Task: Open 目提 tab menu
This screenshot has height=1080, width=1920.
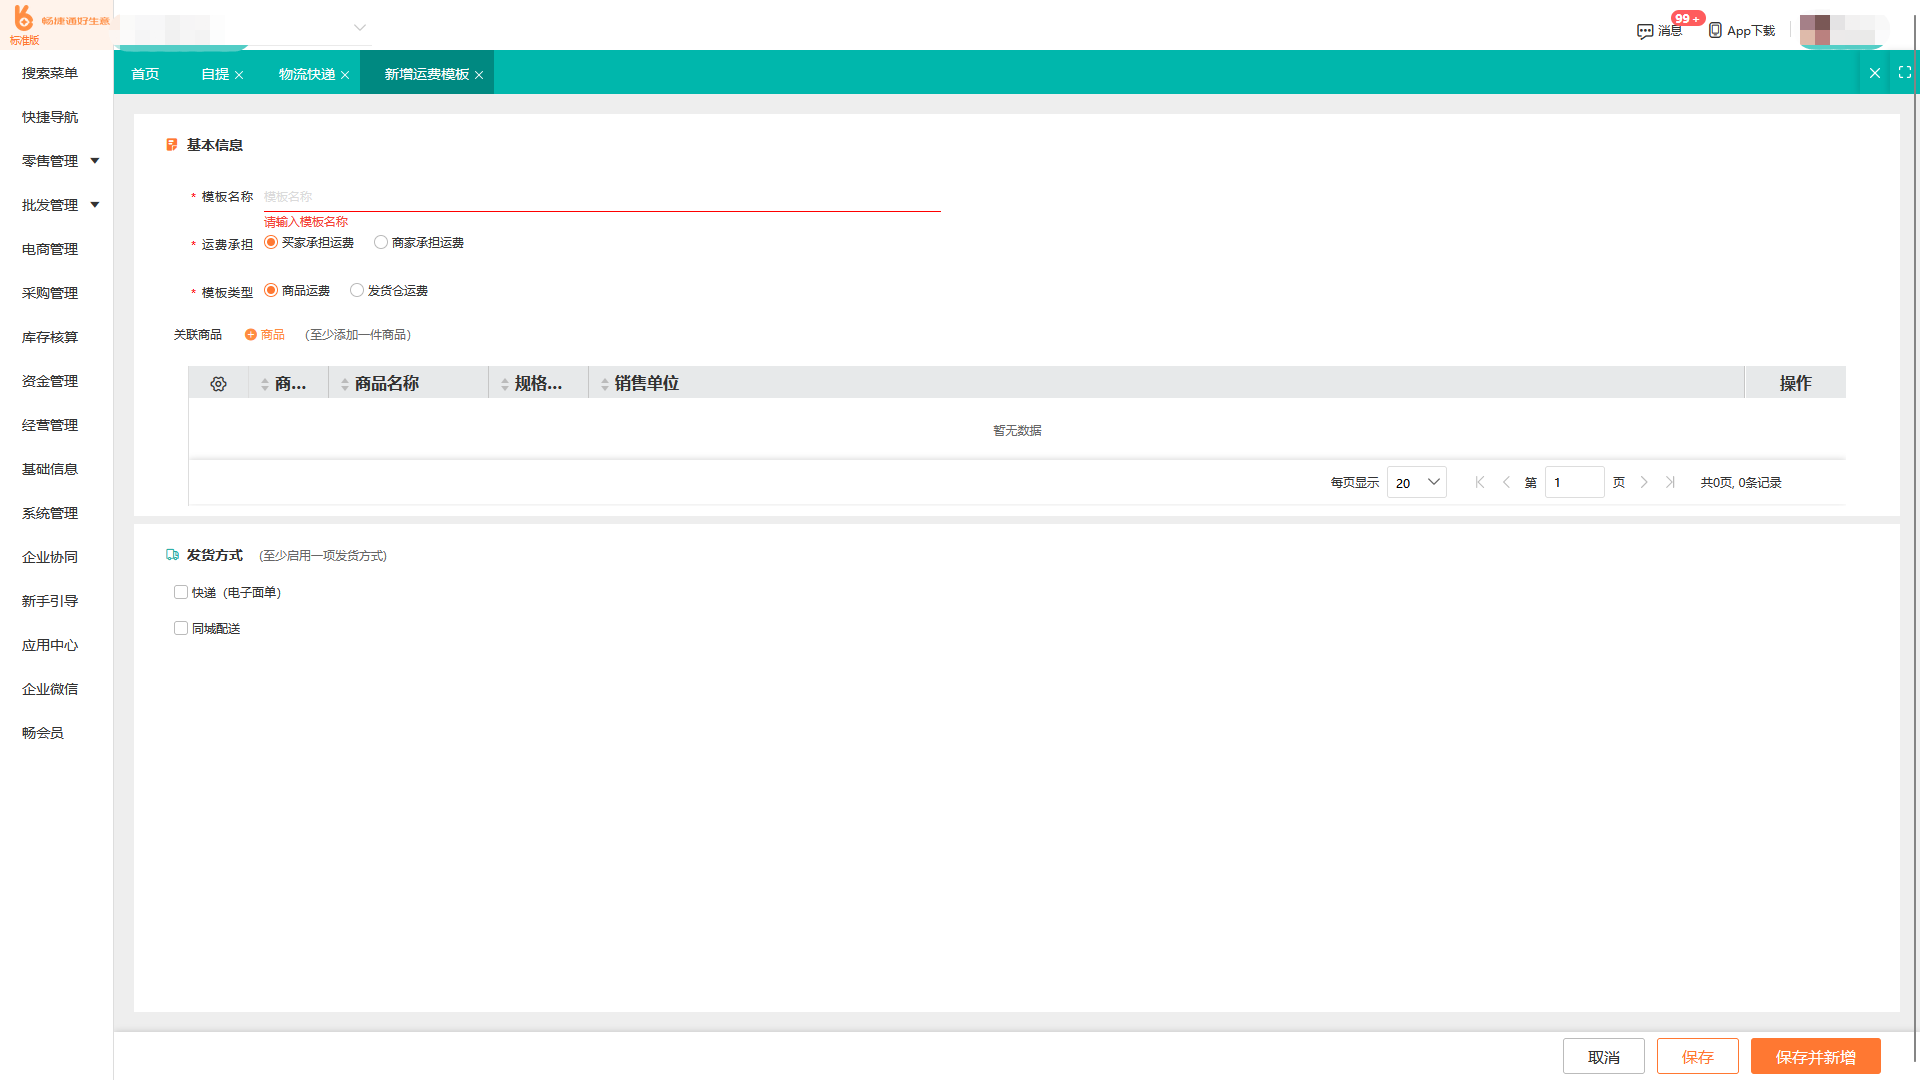Action: point(215,73)
